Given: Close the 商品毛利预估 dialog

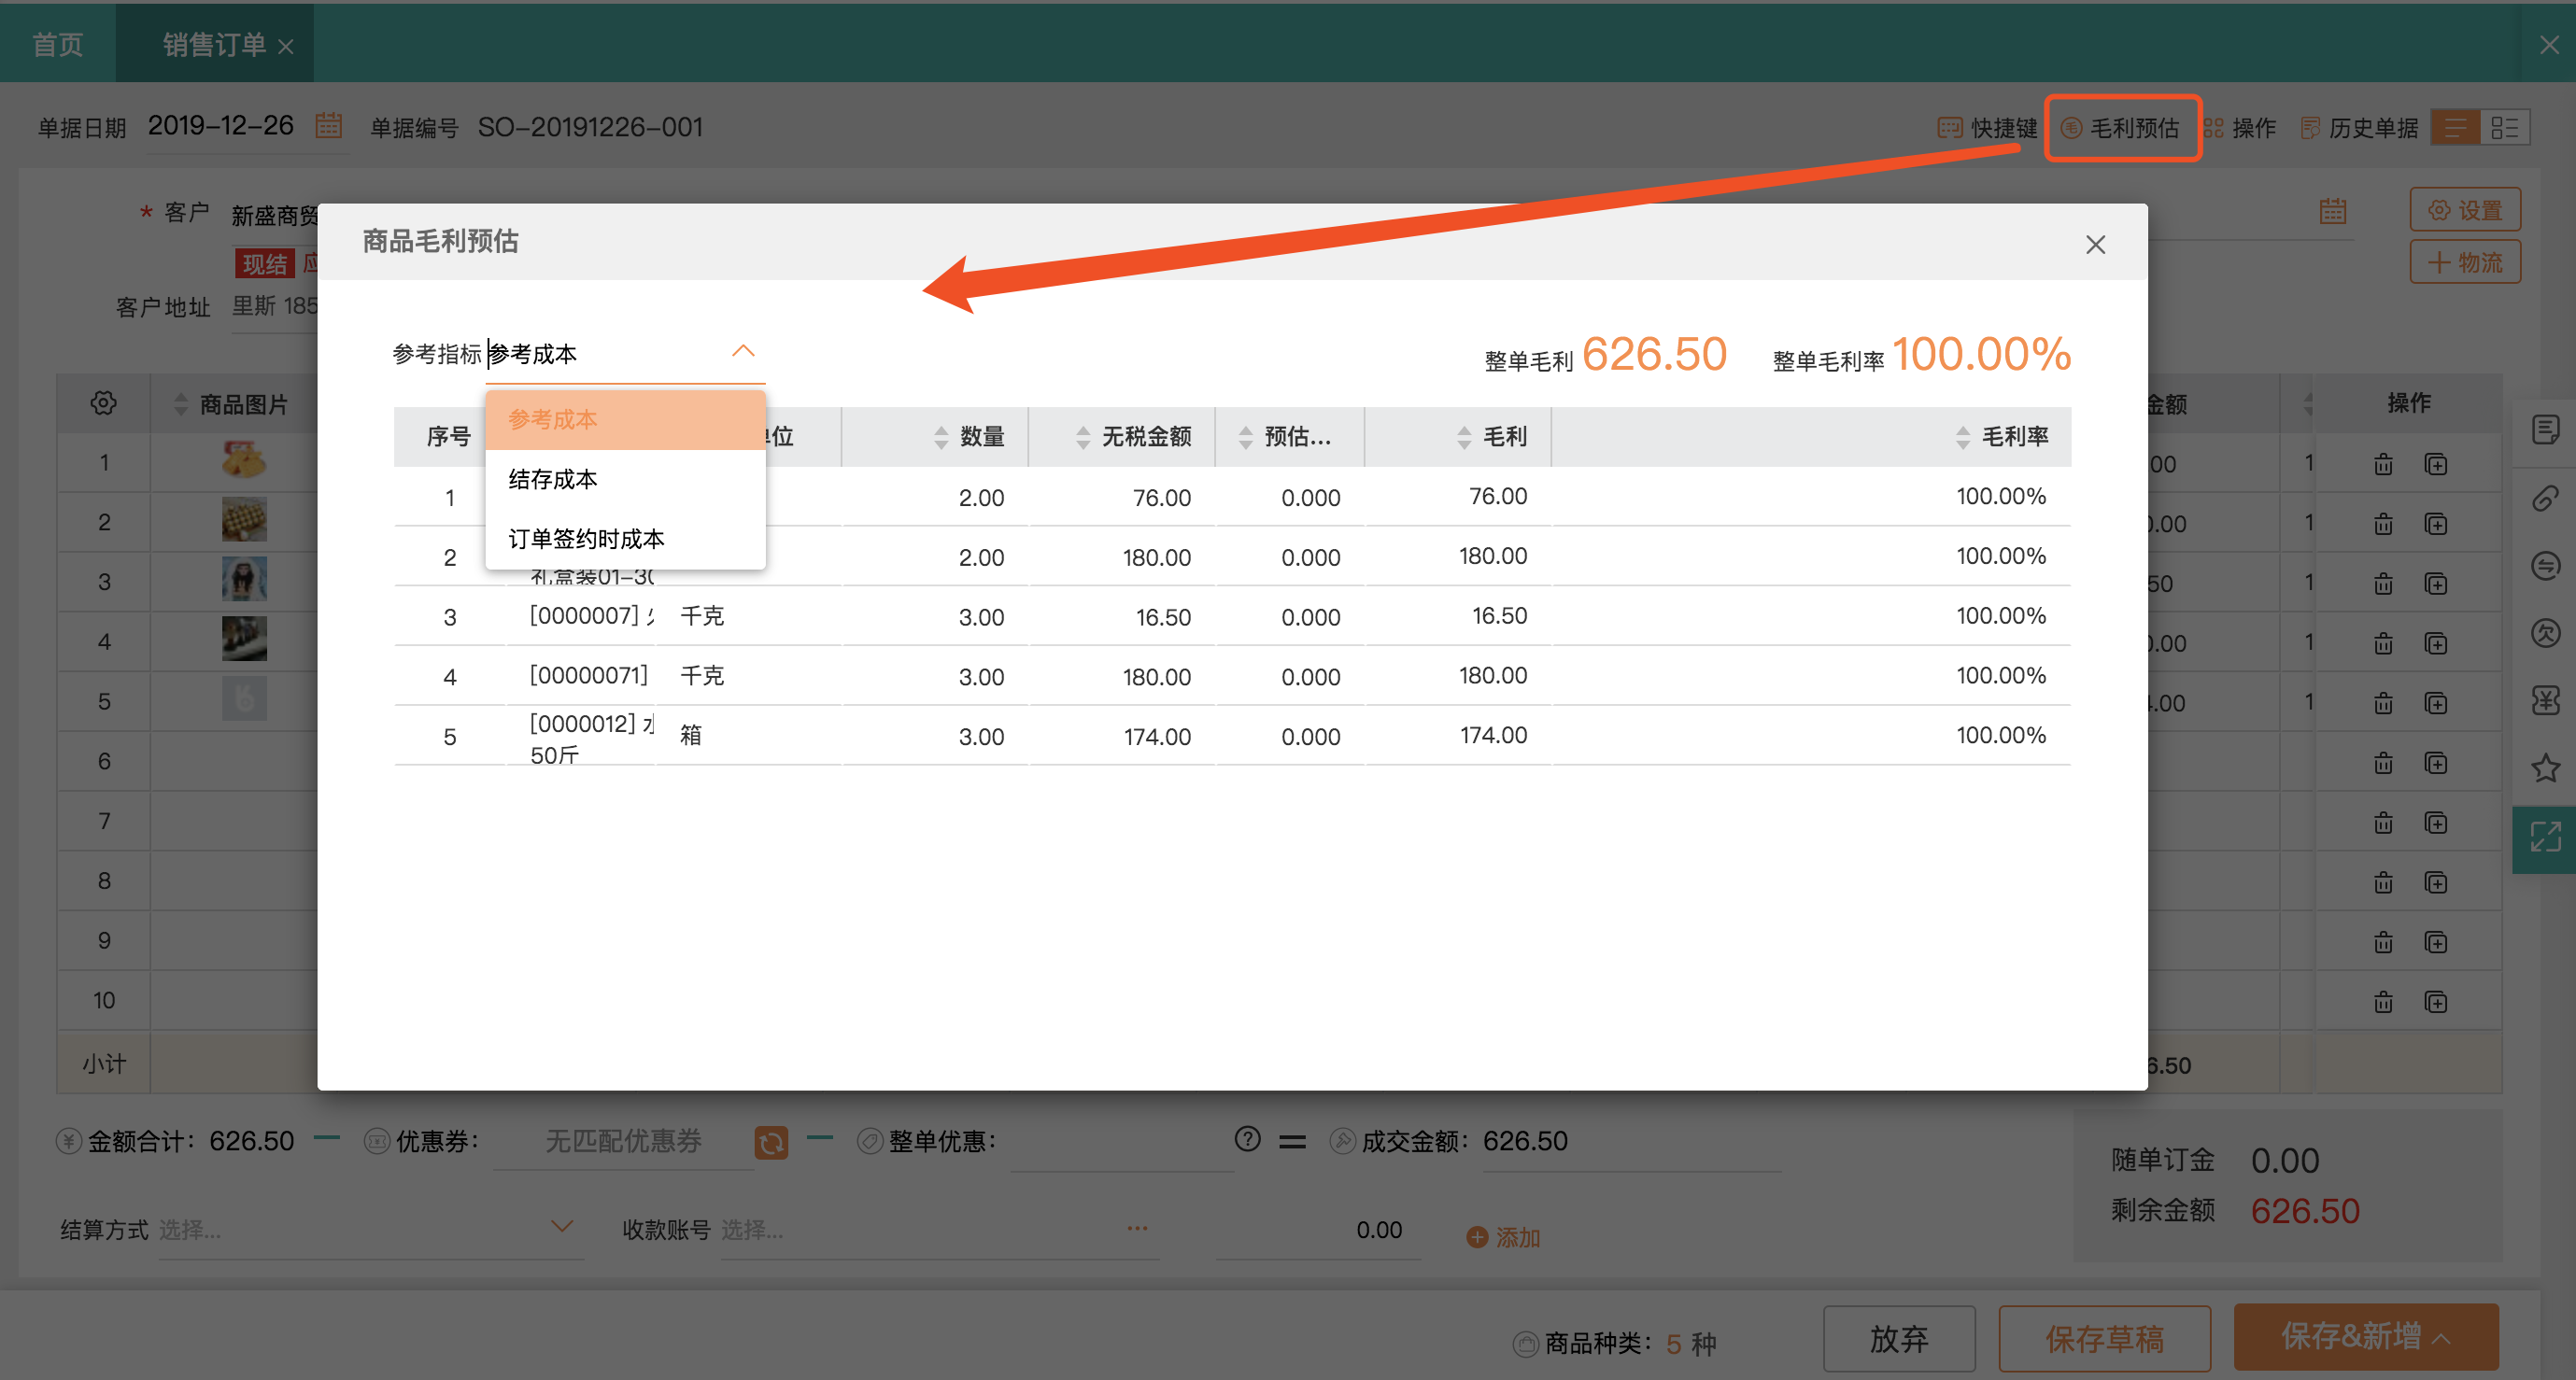Looking at the screenshot, I should click(2096, 244).
